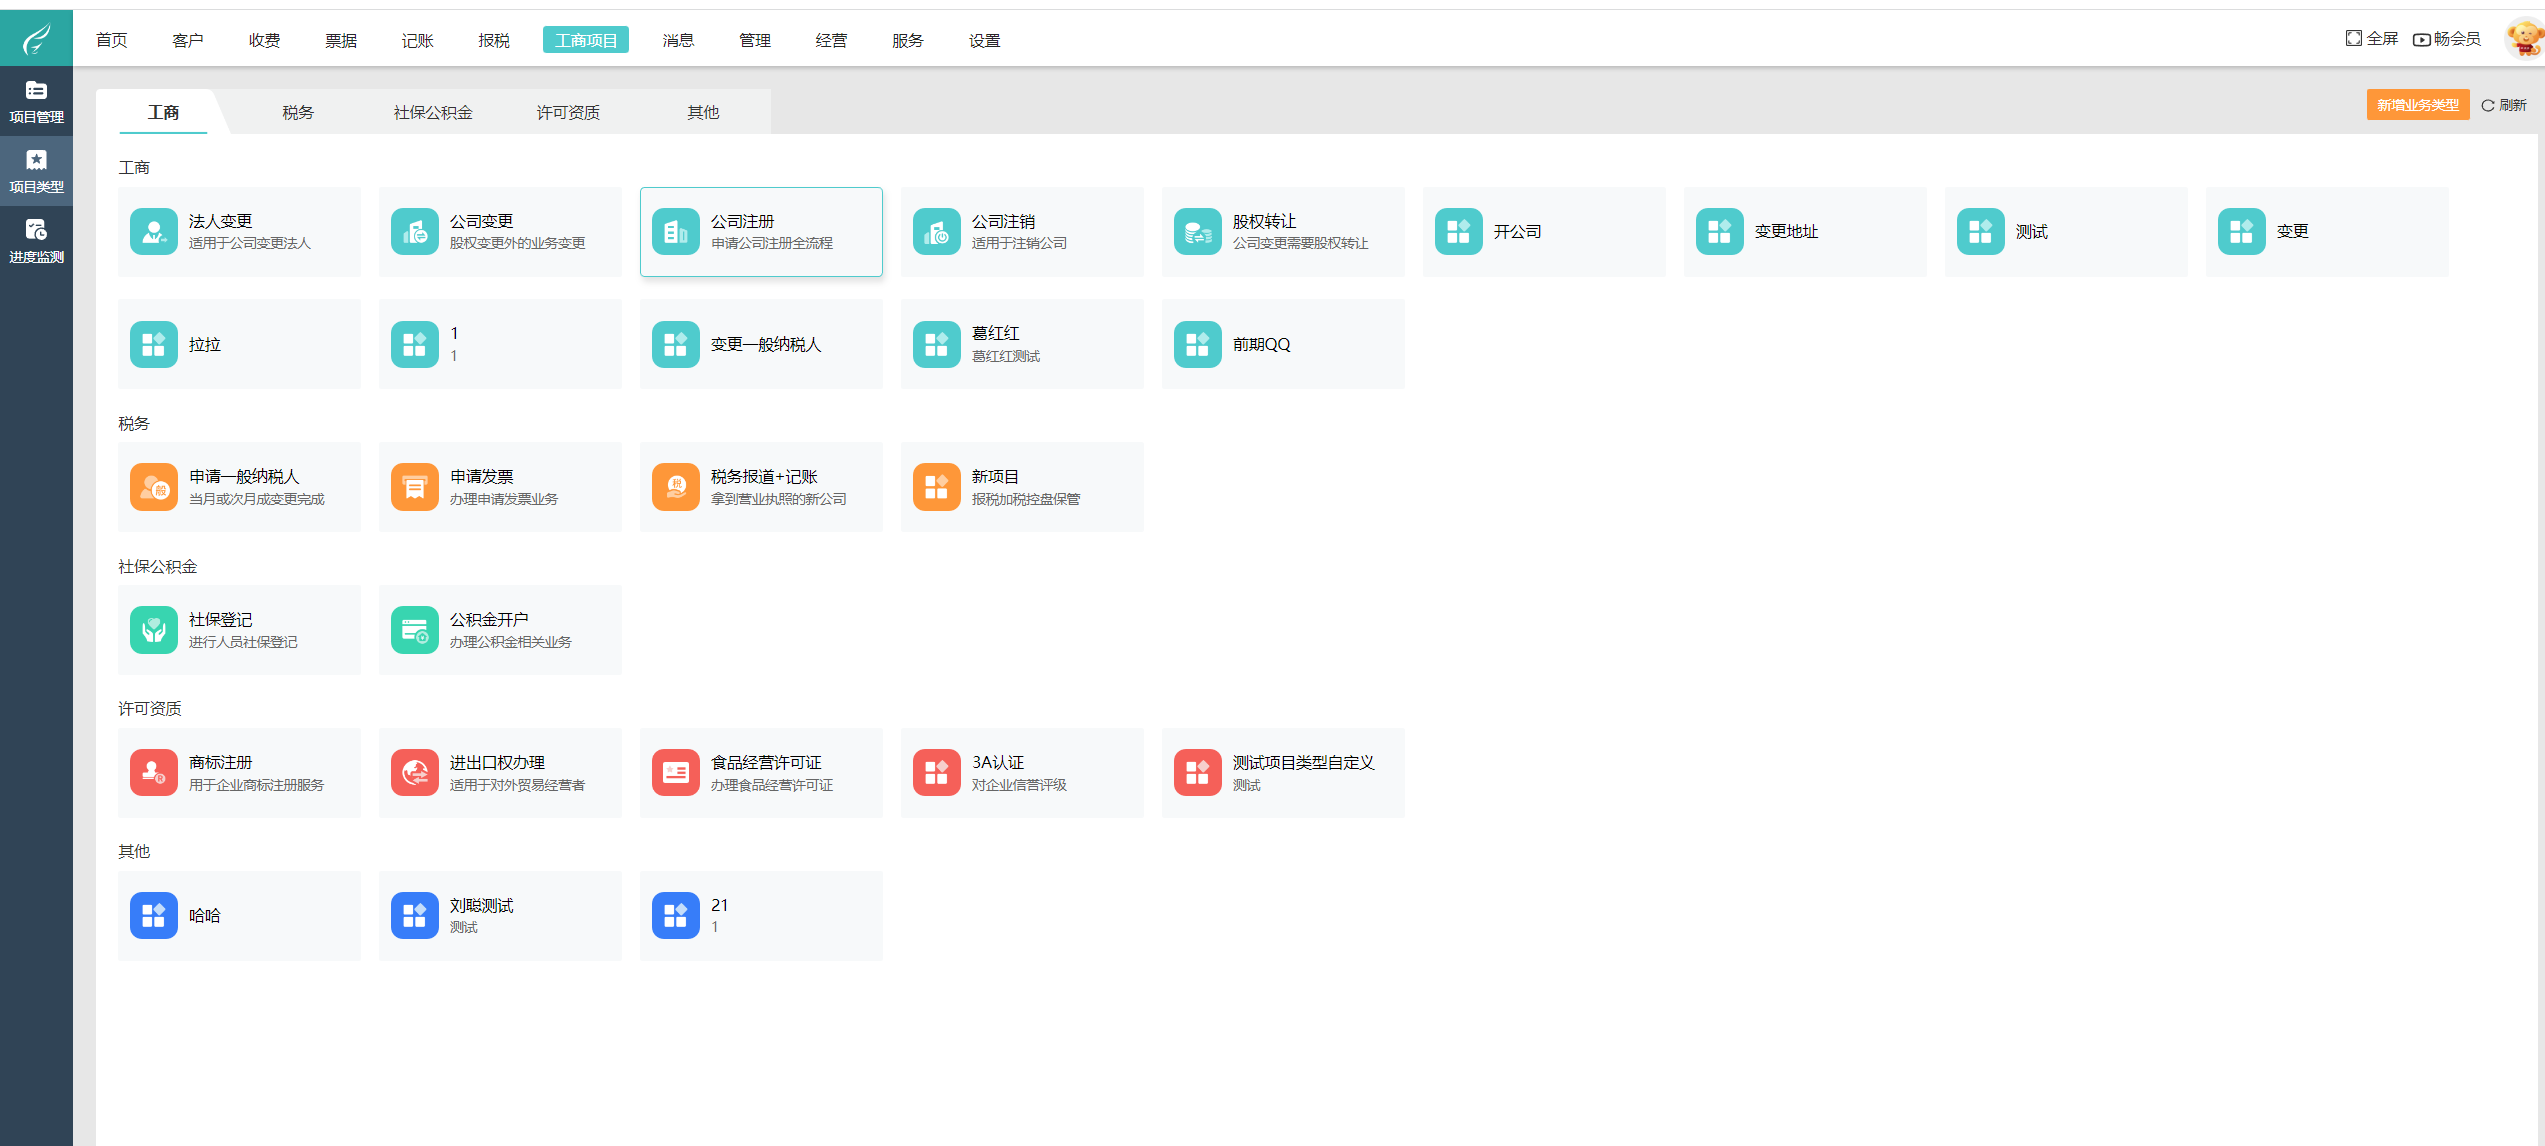Select the 商标注册 license icon

pyautogui.click(x=154, y=771)
